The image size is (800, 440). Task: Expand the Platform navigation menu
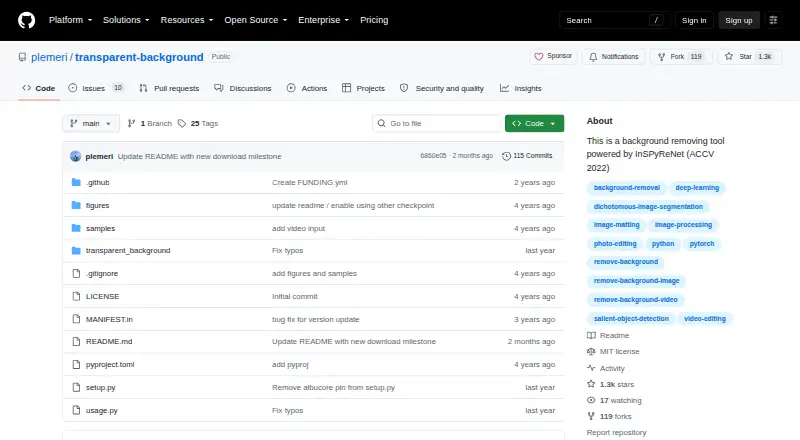click(70, 20)
